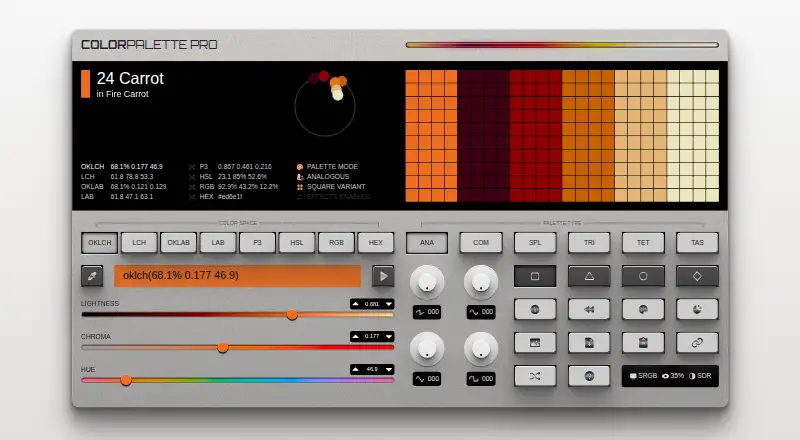Click the file download icon button
Screen dimensions: 800x440
[589, 343]
